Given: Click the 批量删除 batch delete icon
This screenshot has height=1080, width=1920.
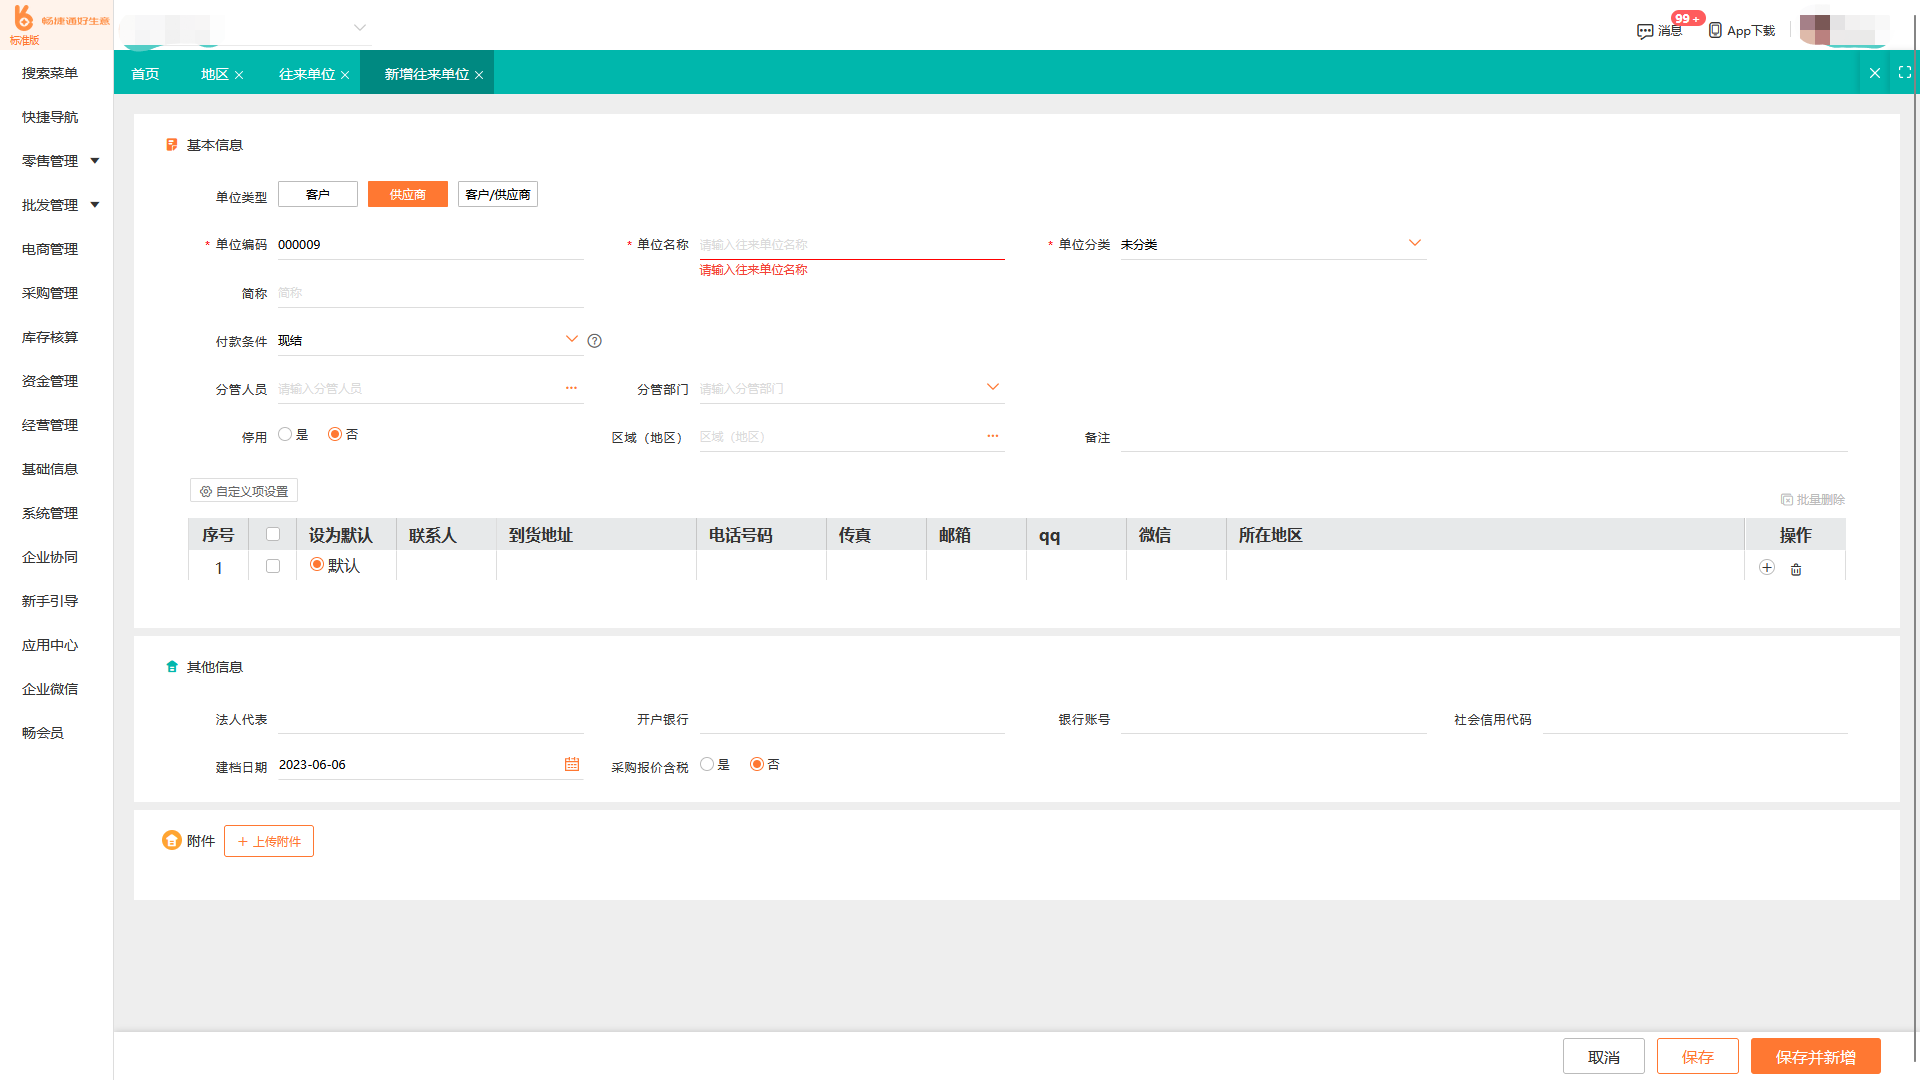Looking at the screenshot, I should (x=1787, y=498).
